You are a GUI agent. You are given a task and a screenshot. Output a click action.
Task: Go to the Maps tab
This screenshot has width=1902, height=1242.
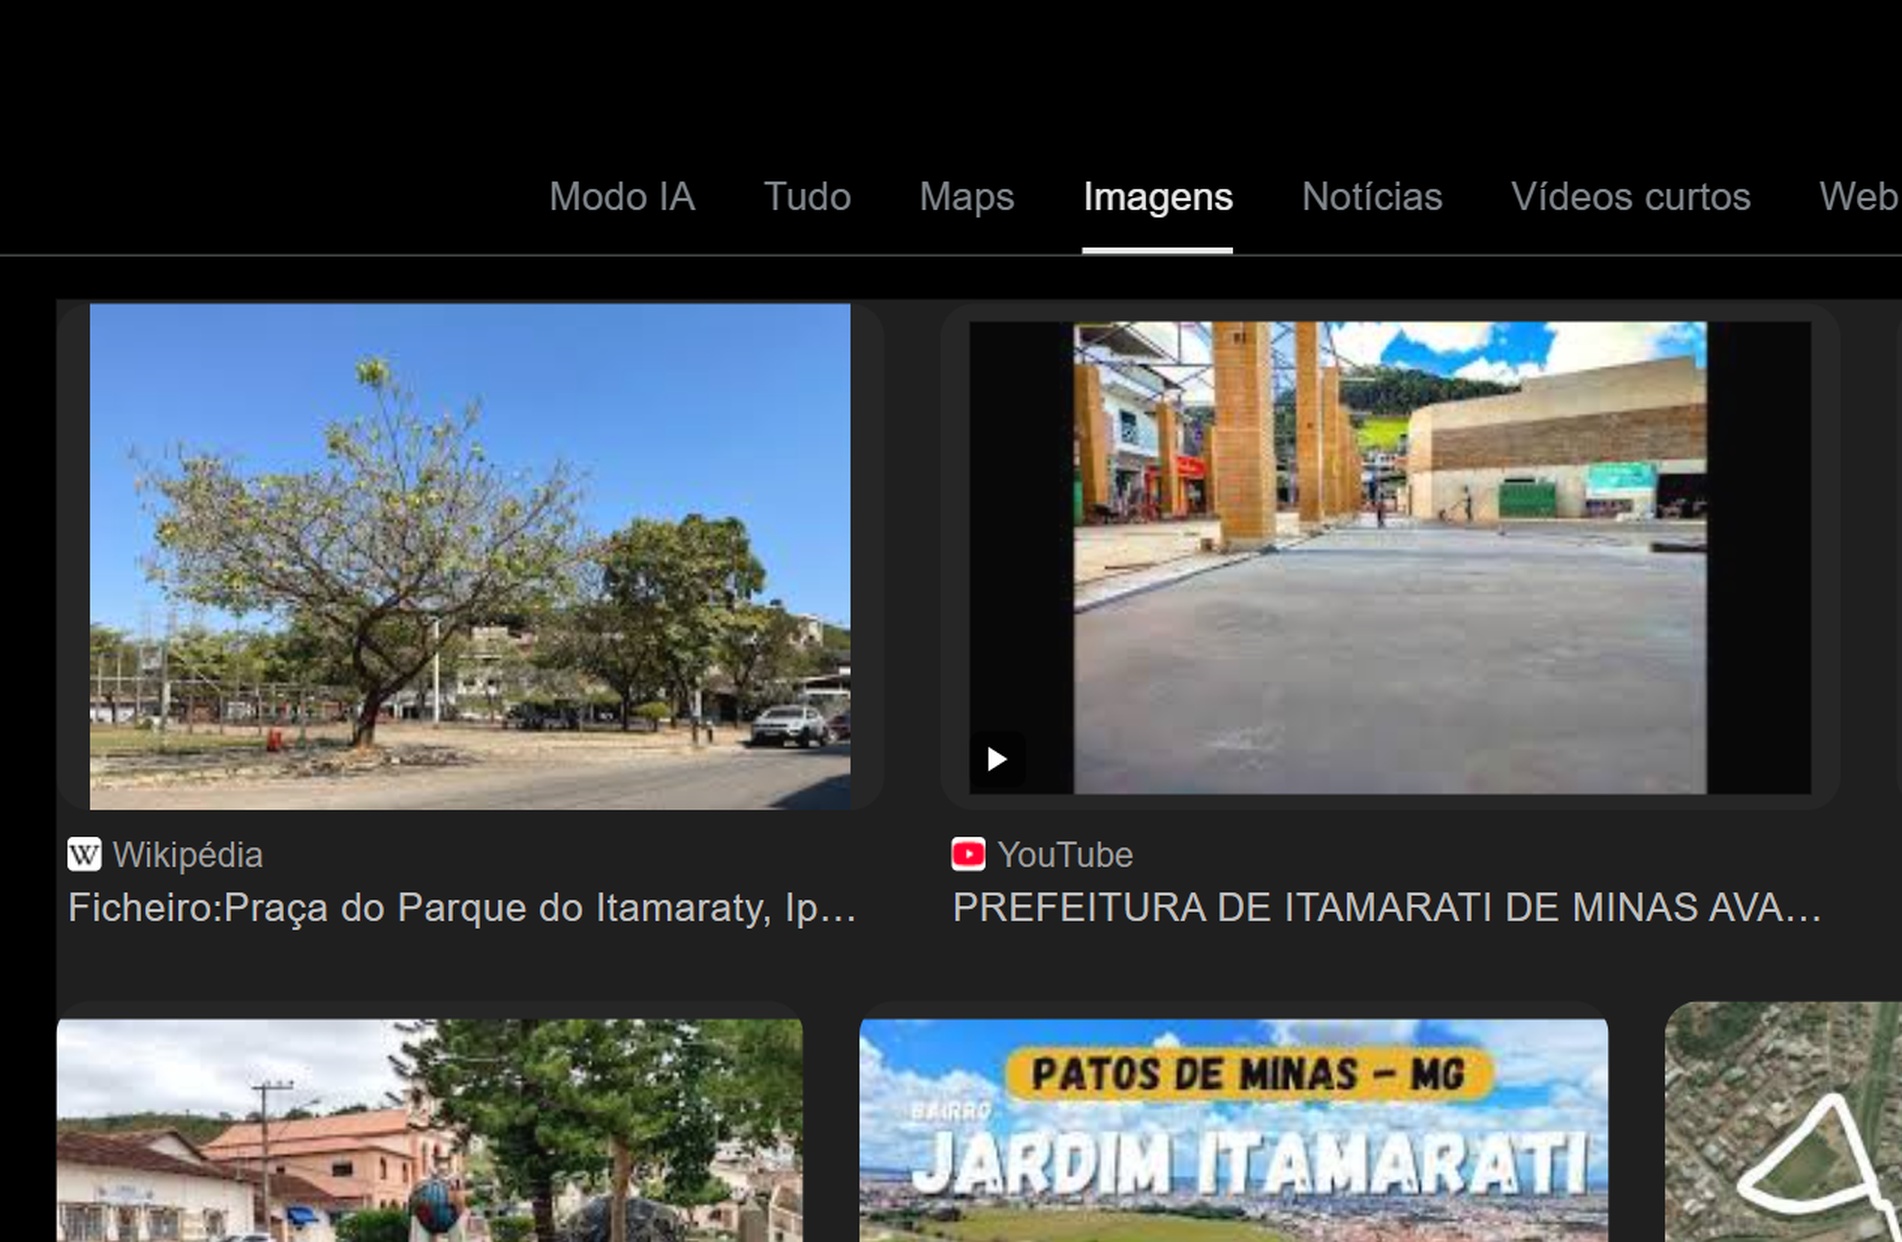966,197
